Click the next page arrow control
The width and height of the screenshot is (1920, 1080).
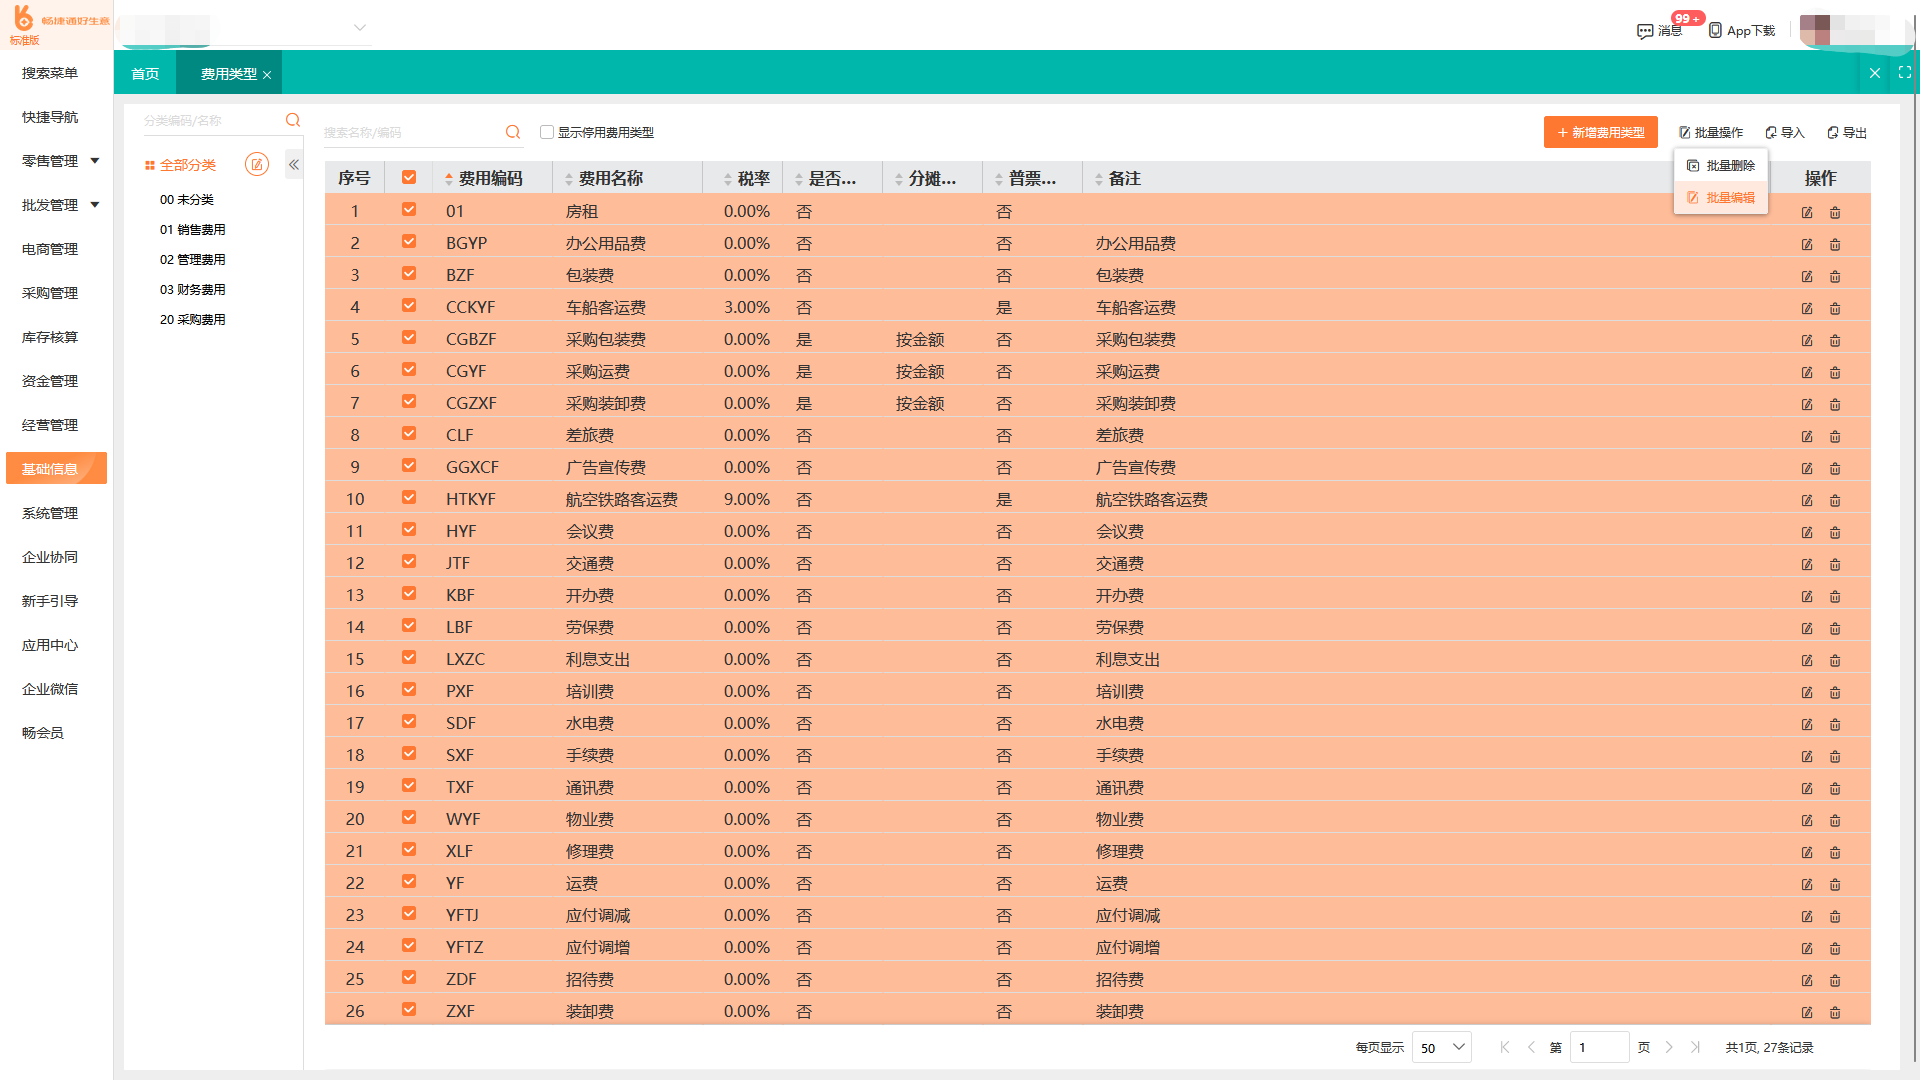coord(1664,1048)
